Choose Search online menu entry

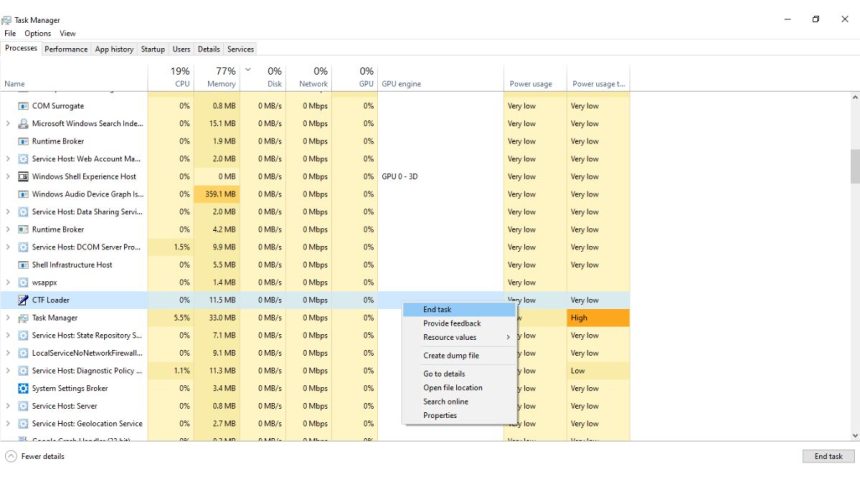click(460, 402)
